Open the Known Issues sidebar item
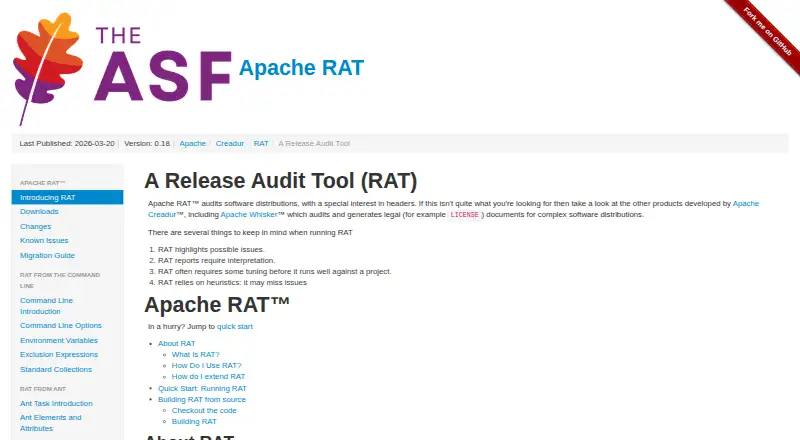The width and height of the screenshot is (800, 440). (x=44, y=240)
